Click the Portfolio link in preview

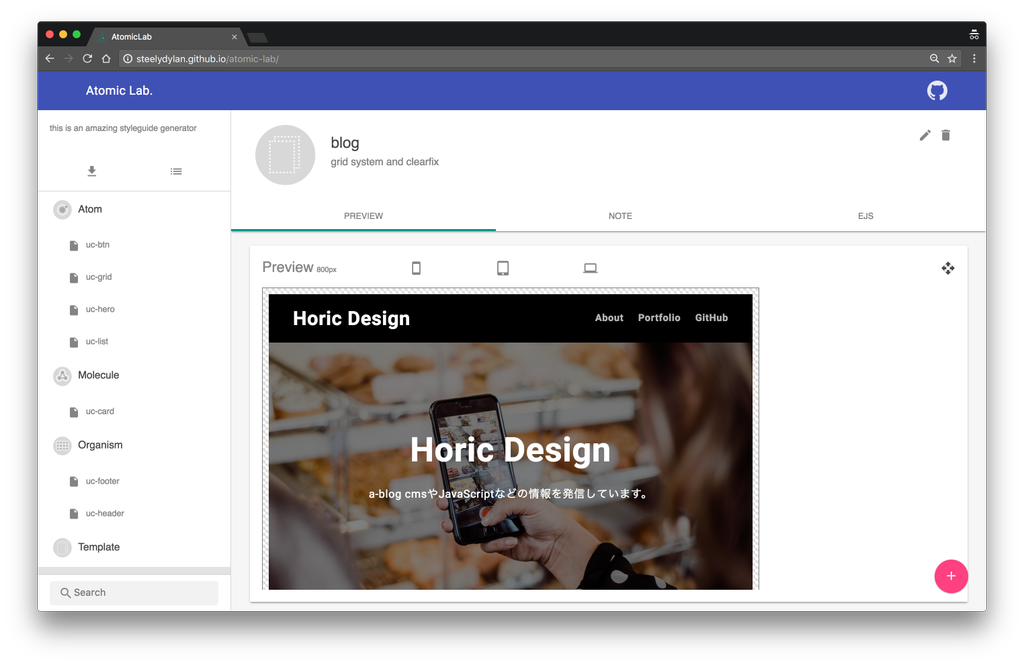click(x=659, y=318)
